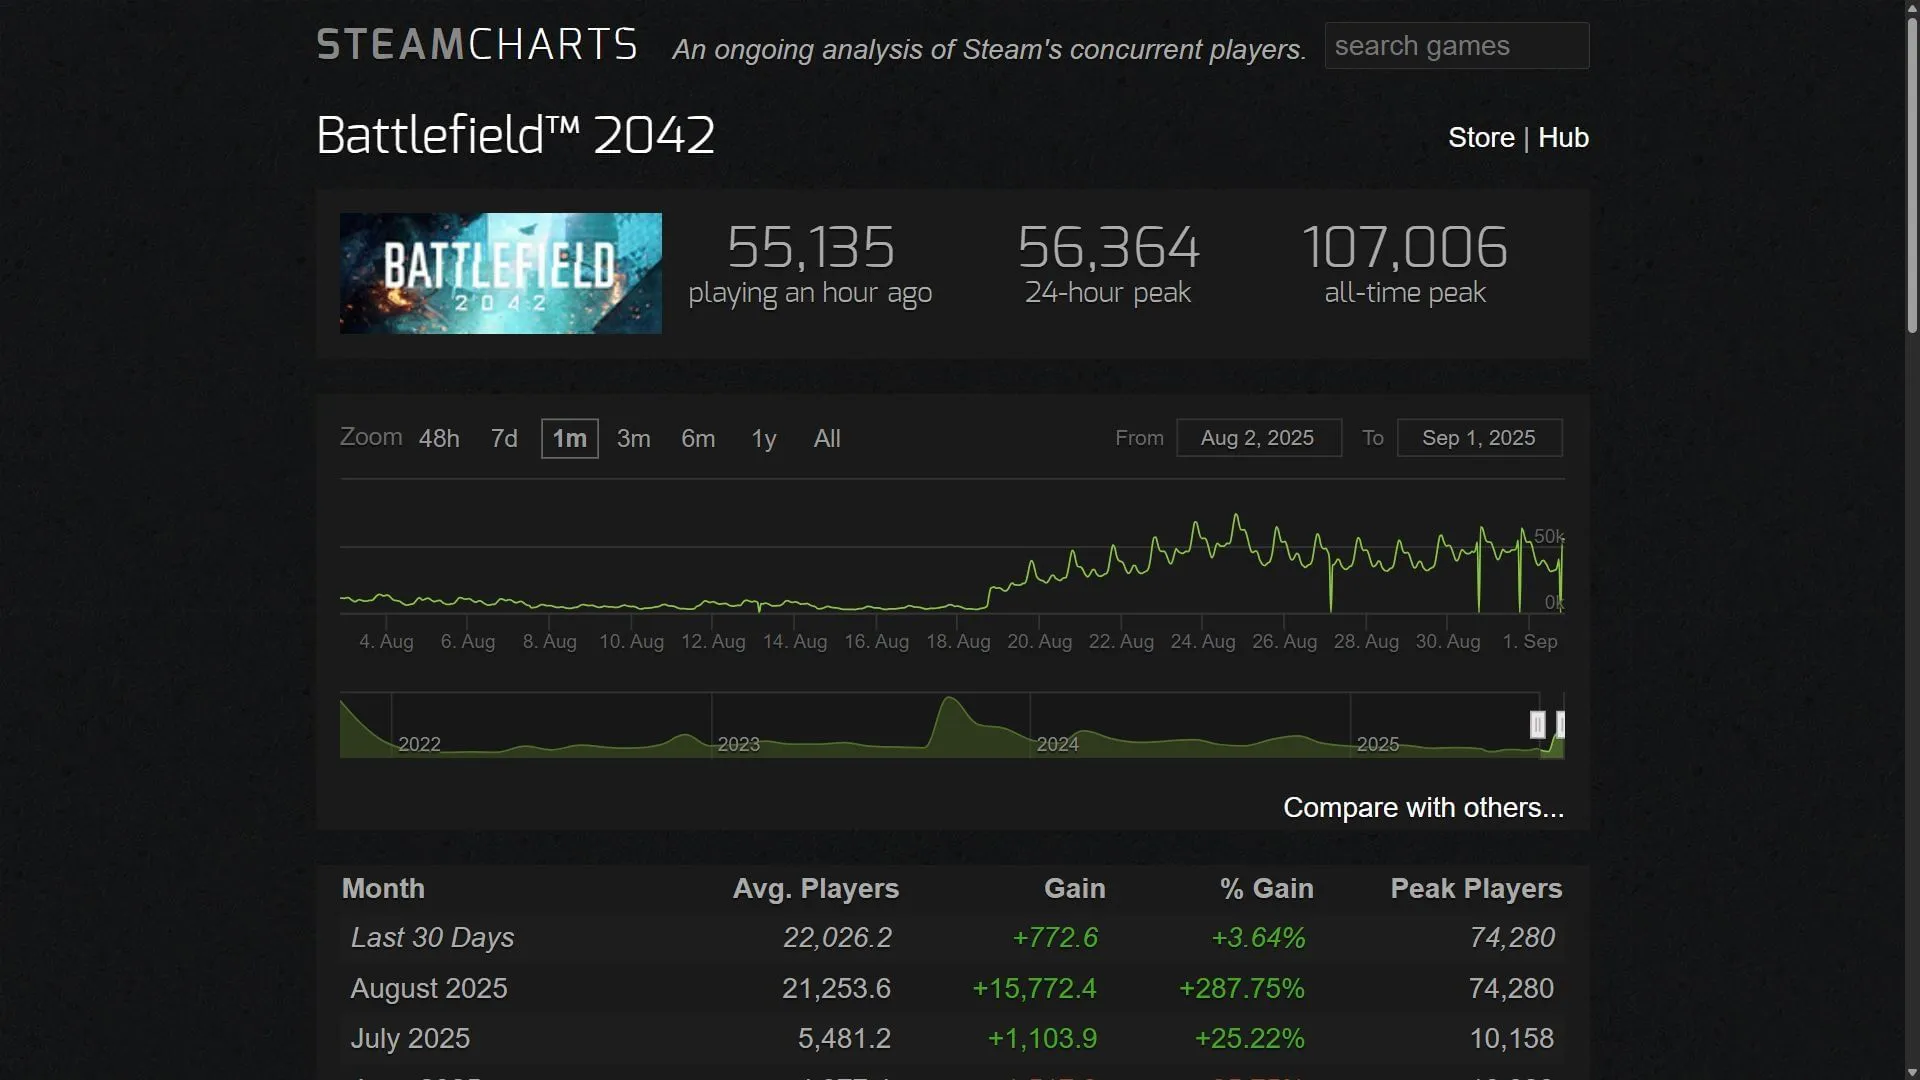Click the Month column header
The width and height of the screenshot is (1920, 1080).
pos(383,889)
